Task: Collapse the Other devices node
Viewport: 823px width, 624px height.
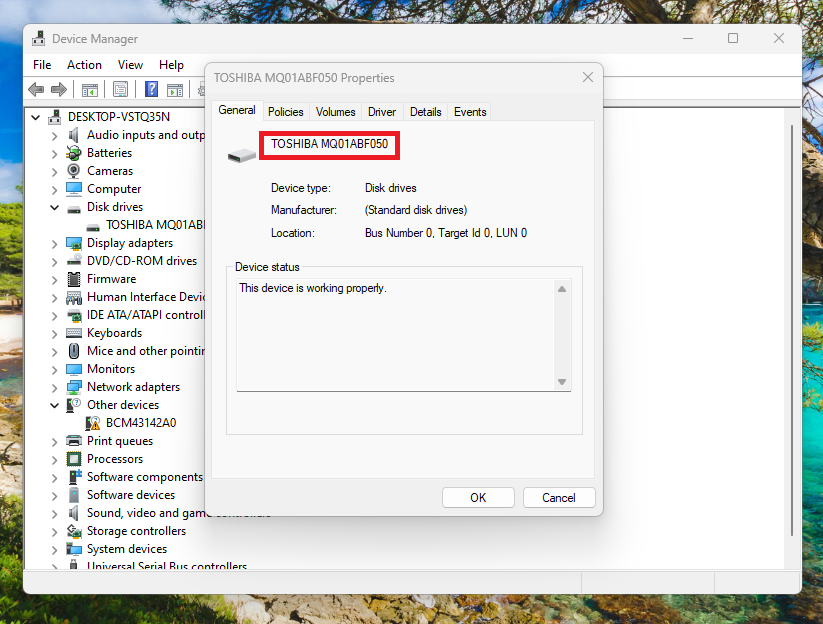Action: (x=55, y=405)
